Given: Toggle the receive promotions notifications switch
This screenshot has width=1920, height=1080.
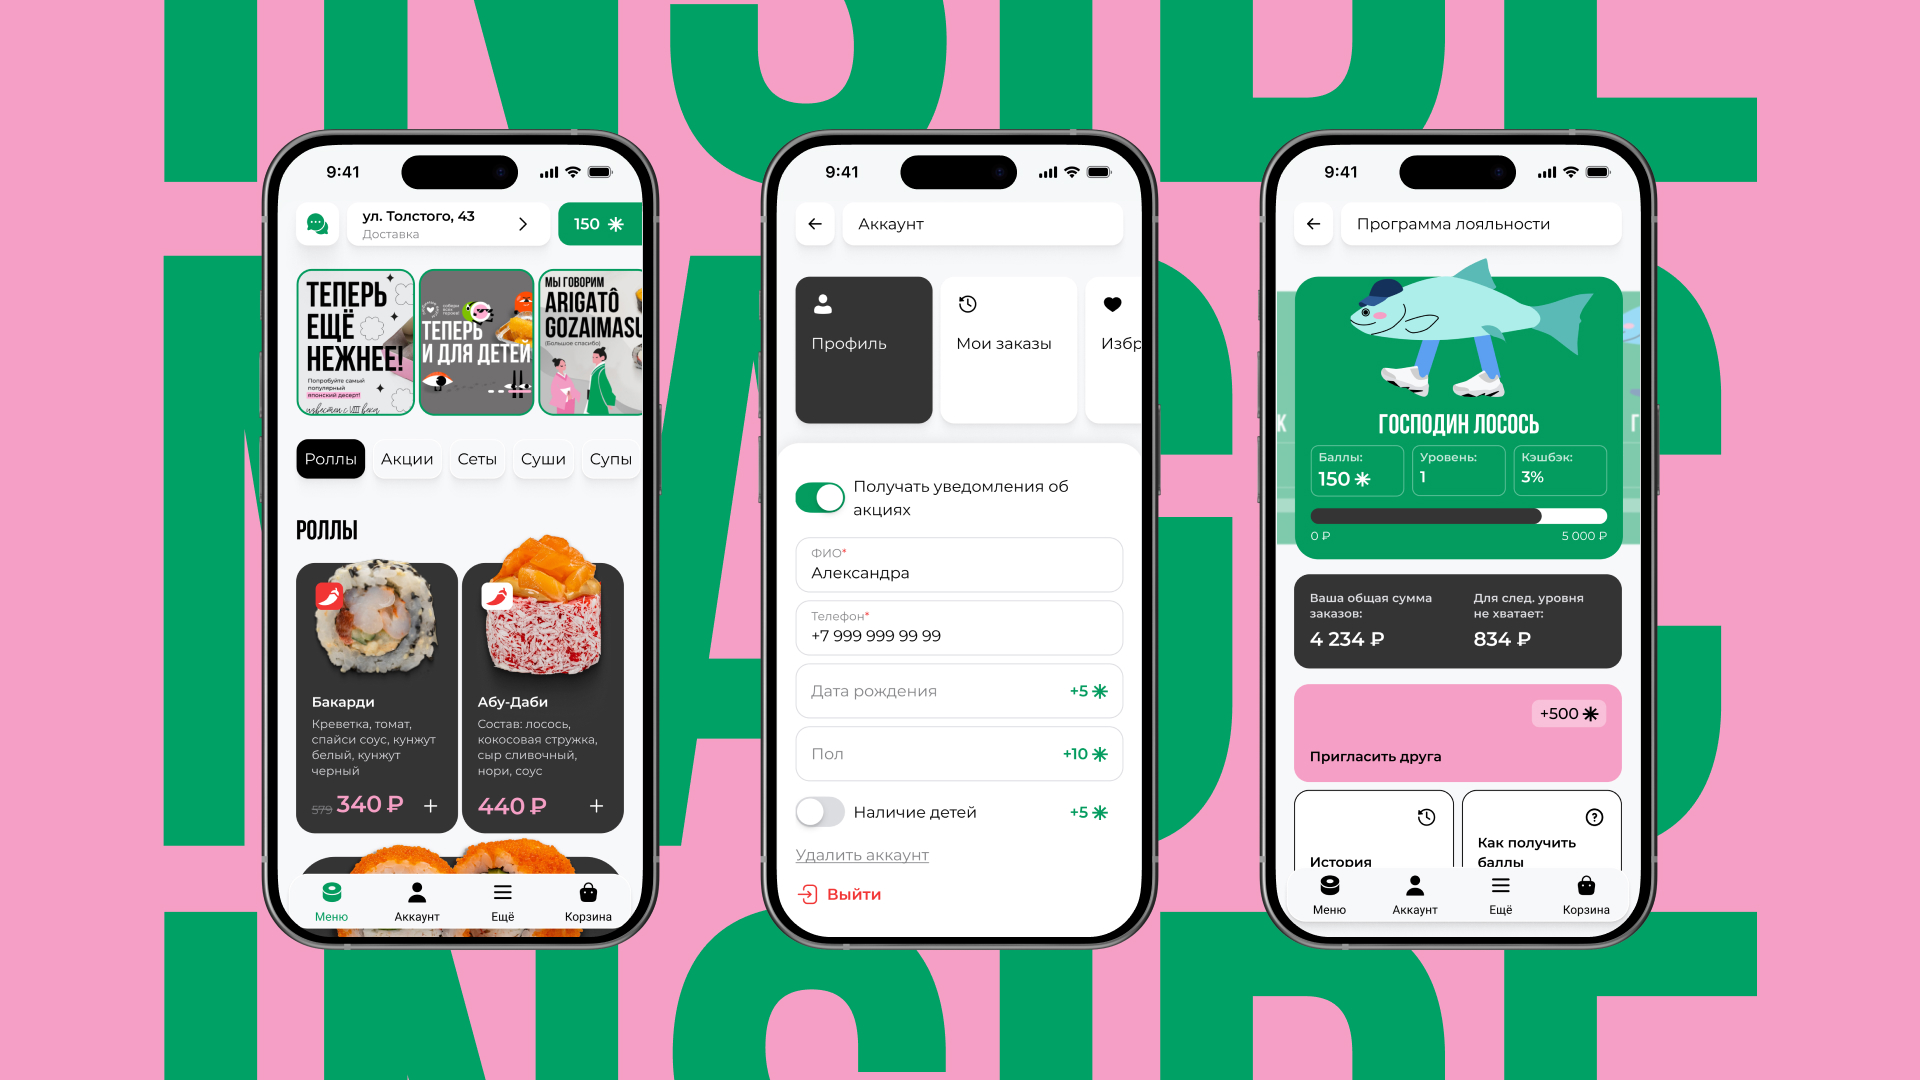Looking at the screenshot, I should (818, 495).
